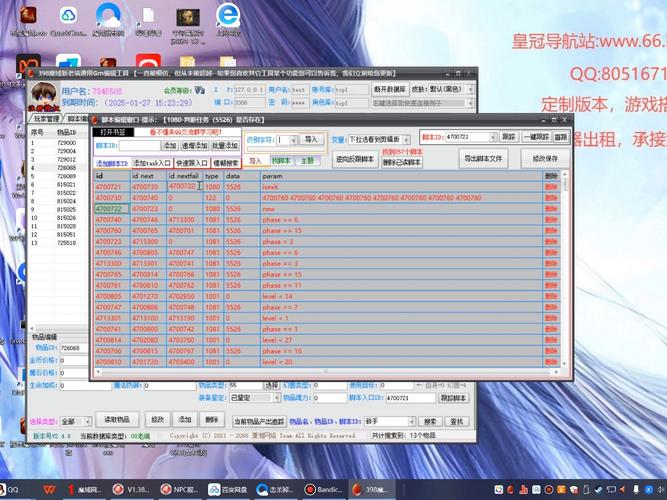Click the 读取物品 button
Image resolution: width=667 pixels, height=500 pixels.
tap(118, 420)
